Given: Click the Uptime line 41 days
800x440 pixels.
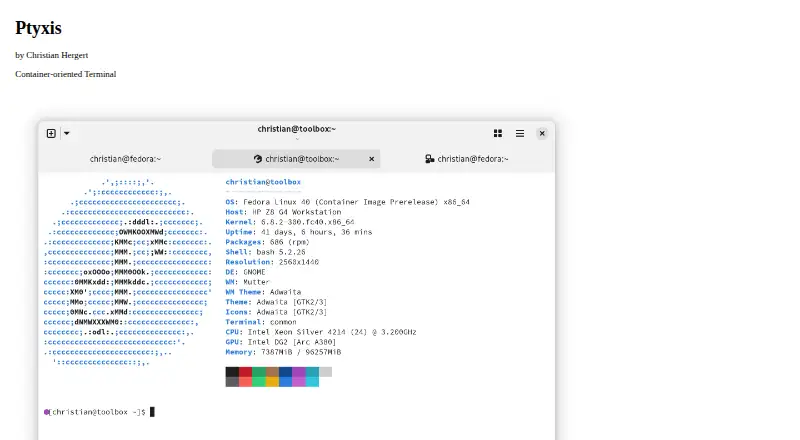Looking at the screenshot, I should click(x=298, y=232).
